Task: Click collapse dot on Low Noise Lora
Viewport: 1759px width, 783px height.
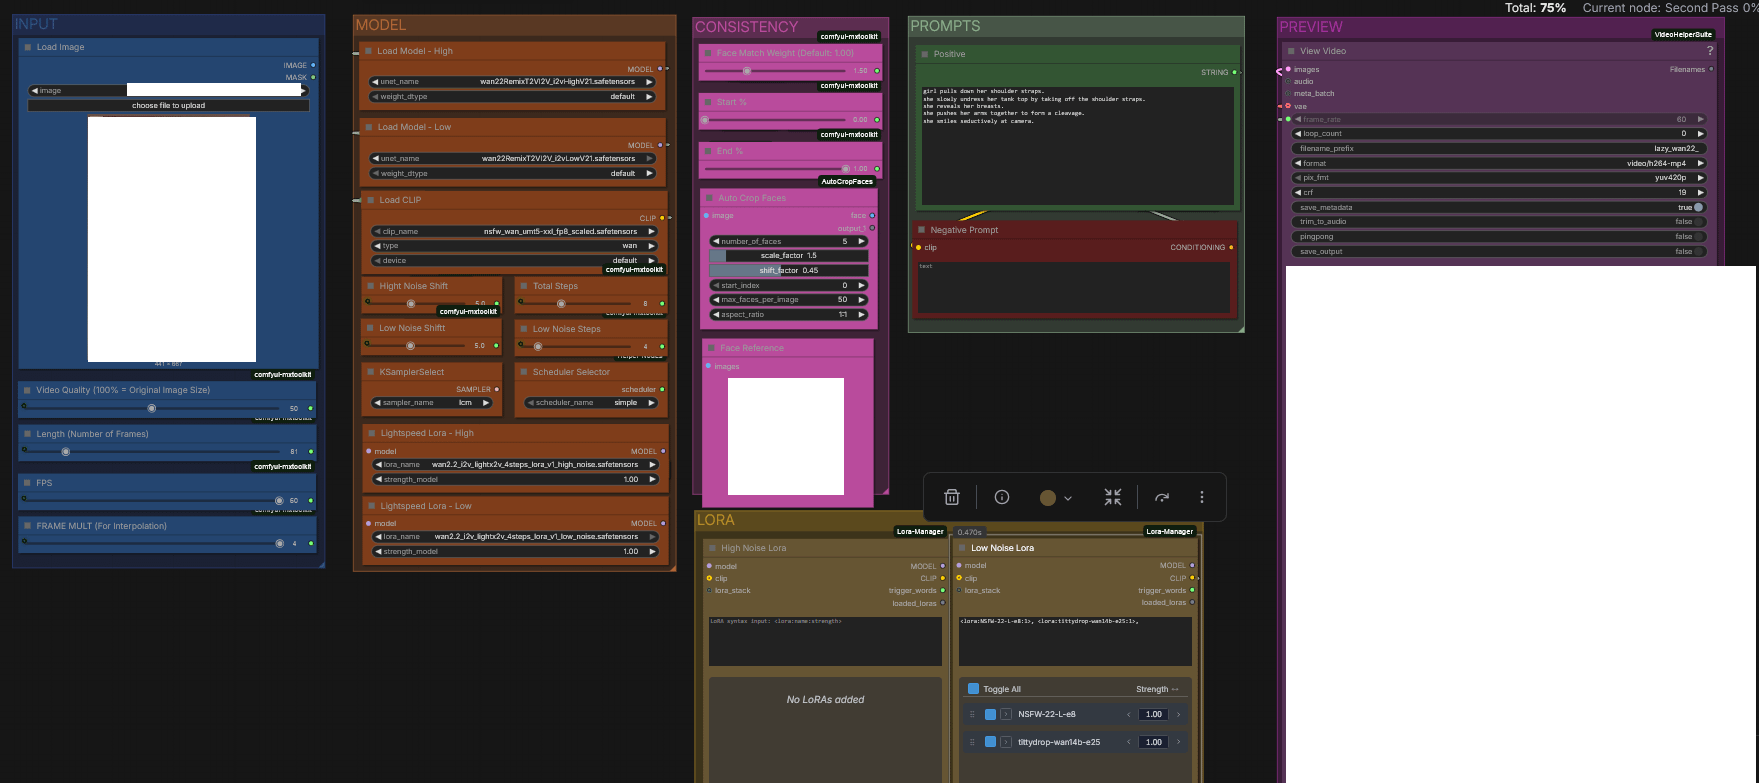Action: coord(964,548)
